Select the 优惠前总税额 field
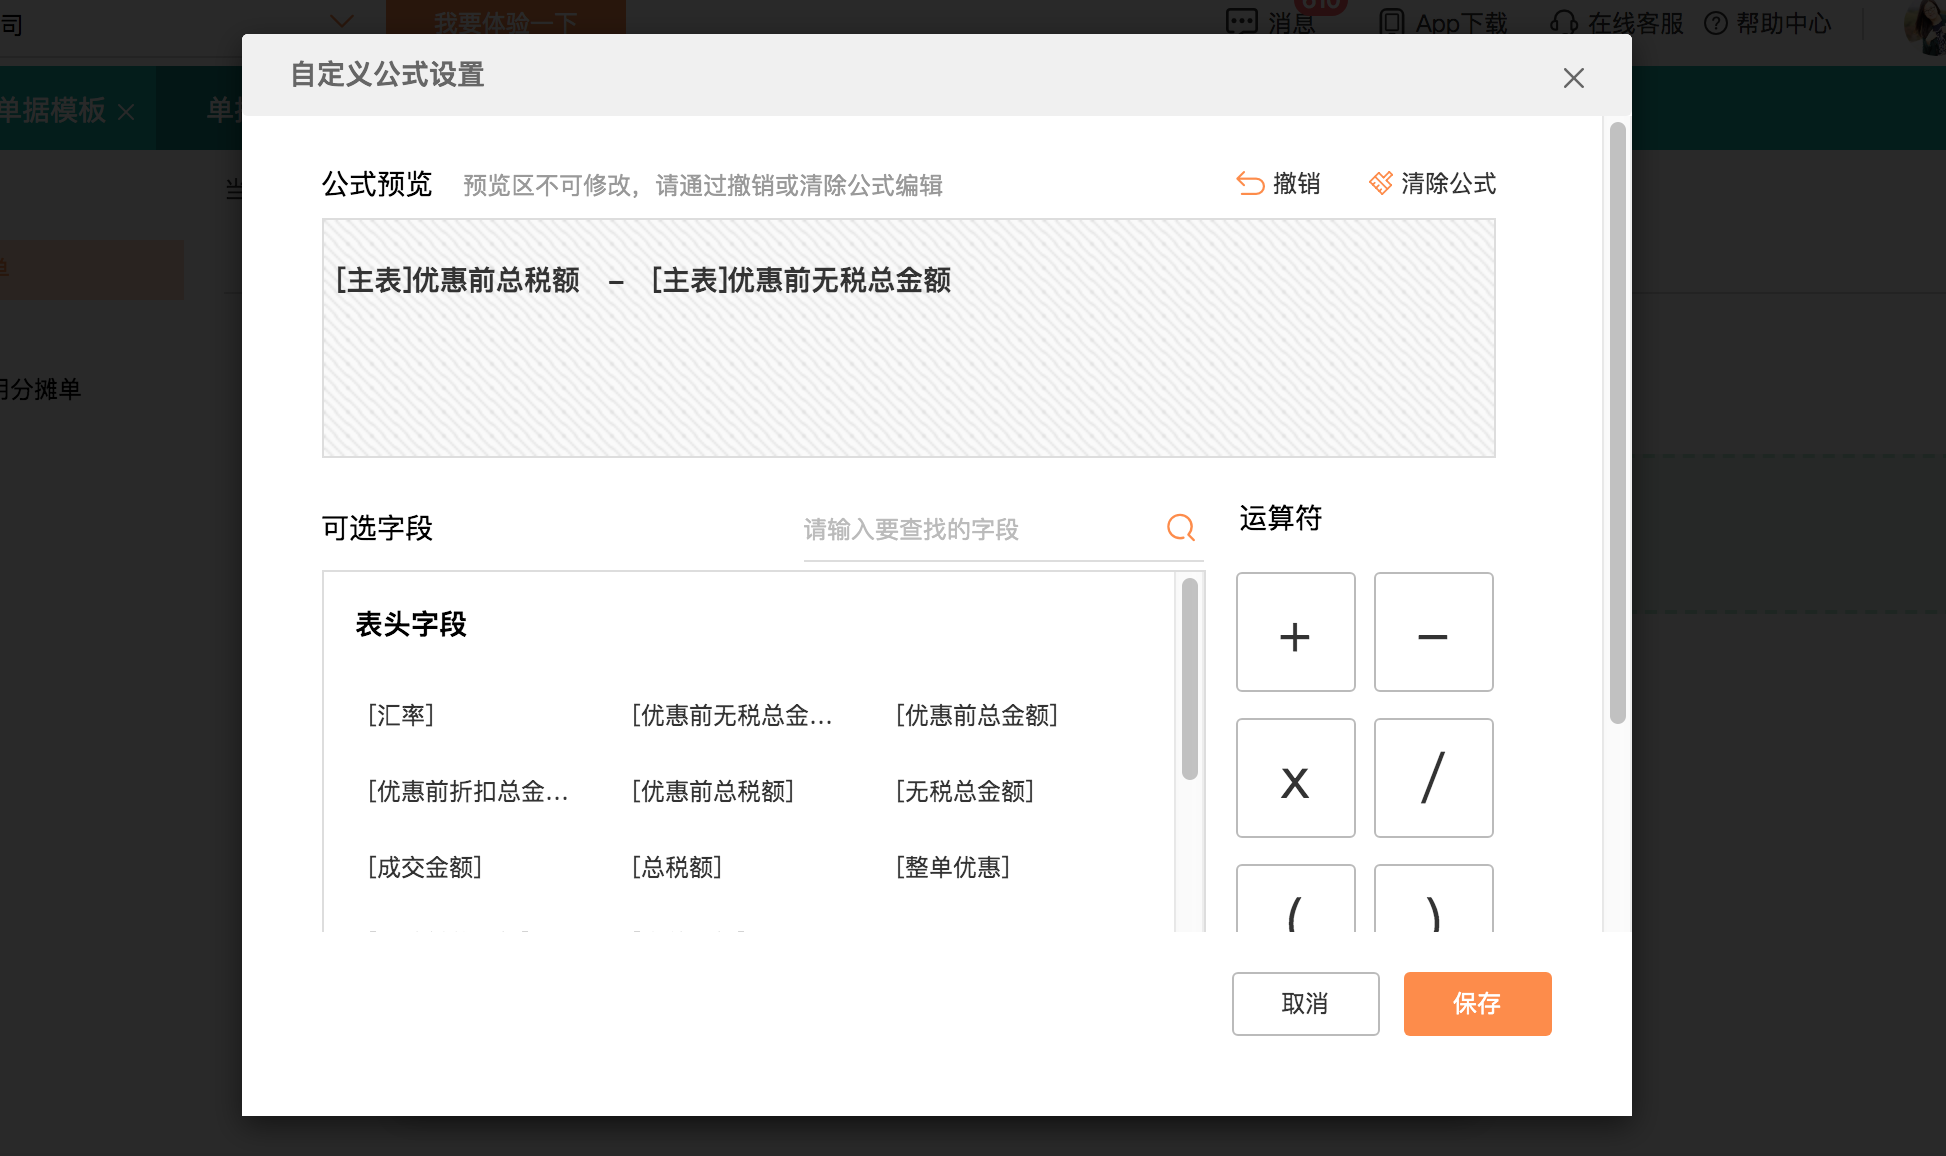The width and height of the screenshot is (1946, 1156). tap(712, 790)
